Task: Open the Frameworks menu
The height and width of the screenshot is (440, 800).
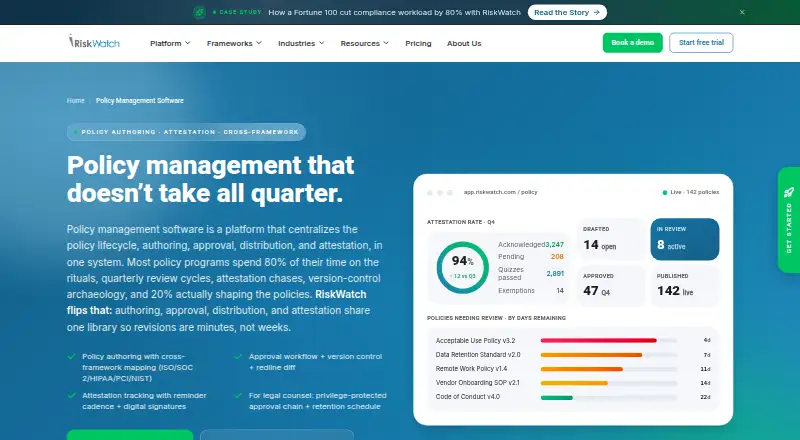Action: [234, 43]
